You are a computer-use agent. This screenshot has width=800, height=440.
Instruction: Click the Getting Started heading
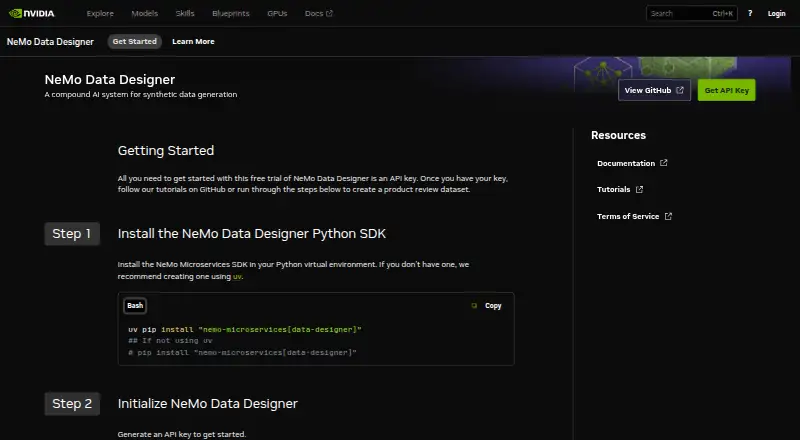pos(166,151)
